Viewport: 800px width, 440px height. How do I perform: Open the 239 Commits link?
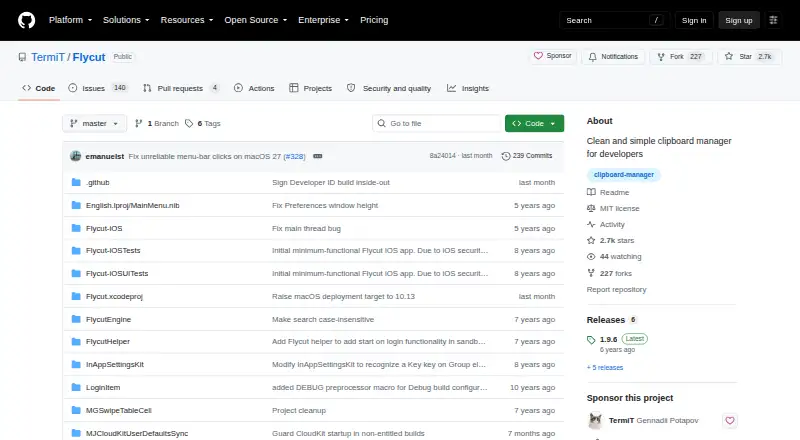tap(527, 156)
